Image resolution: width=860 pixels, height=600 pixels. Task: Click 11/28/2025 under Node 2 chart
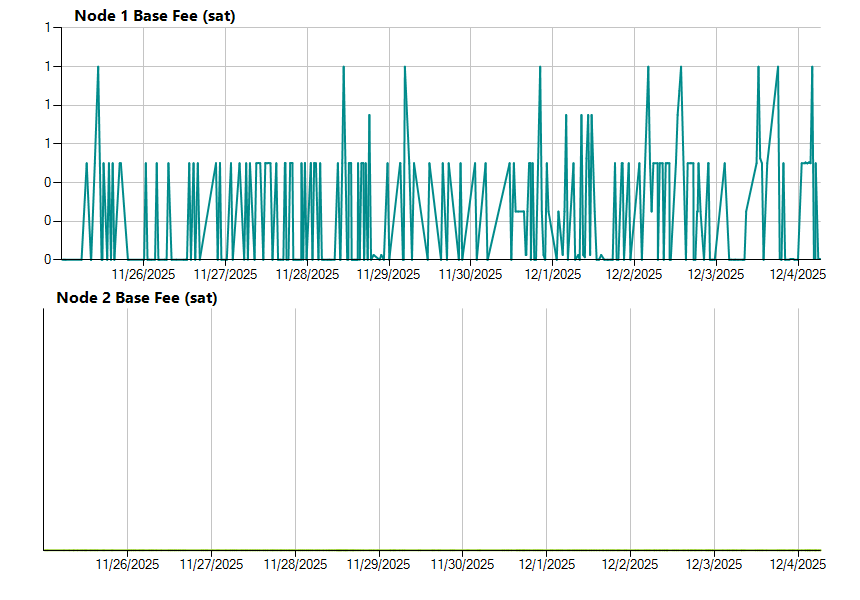tap(295, 564)
